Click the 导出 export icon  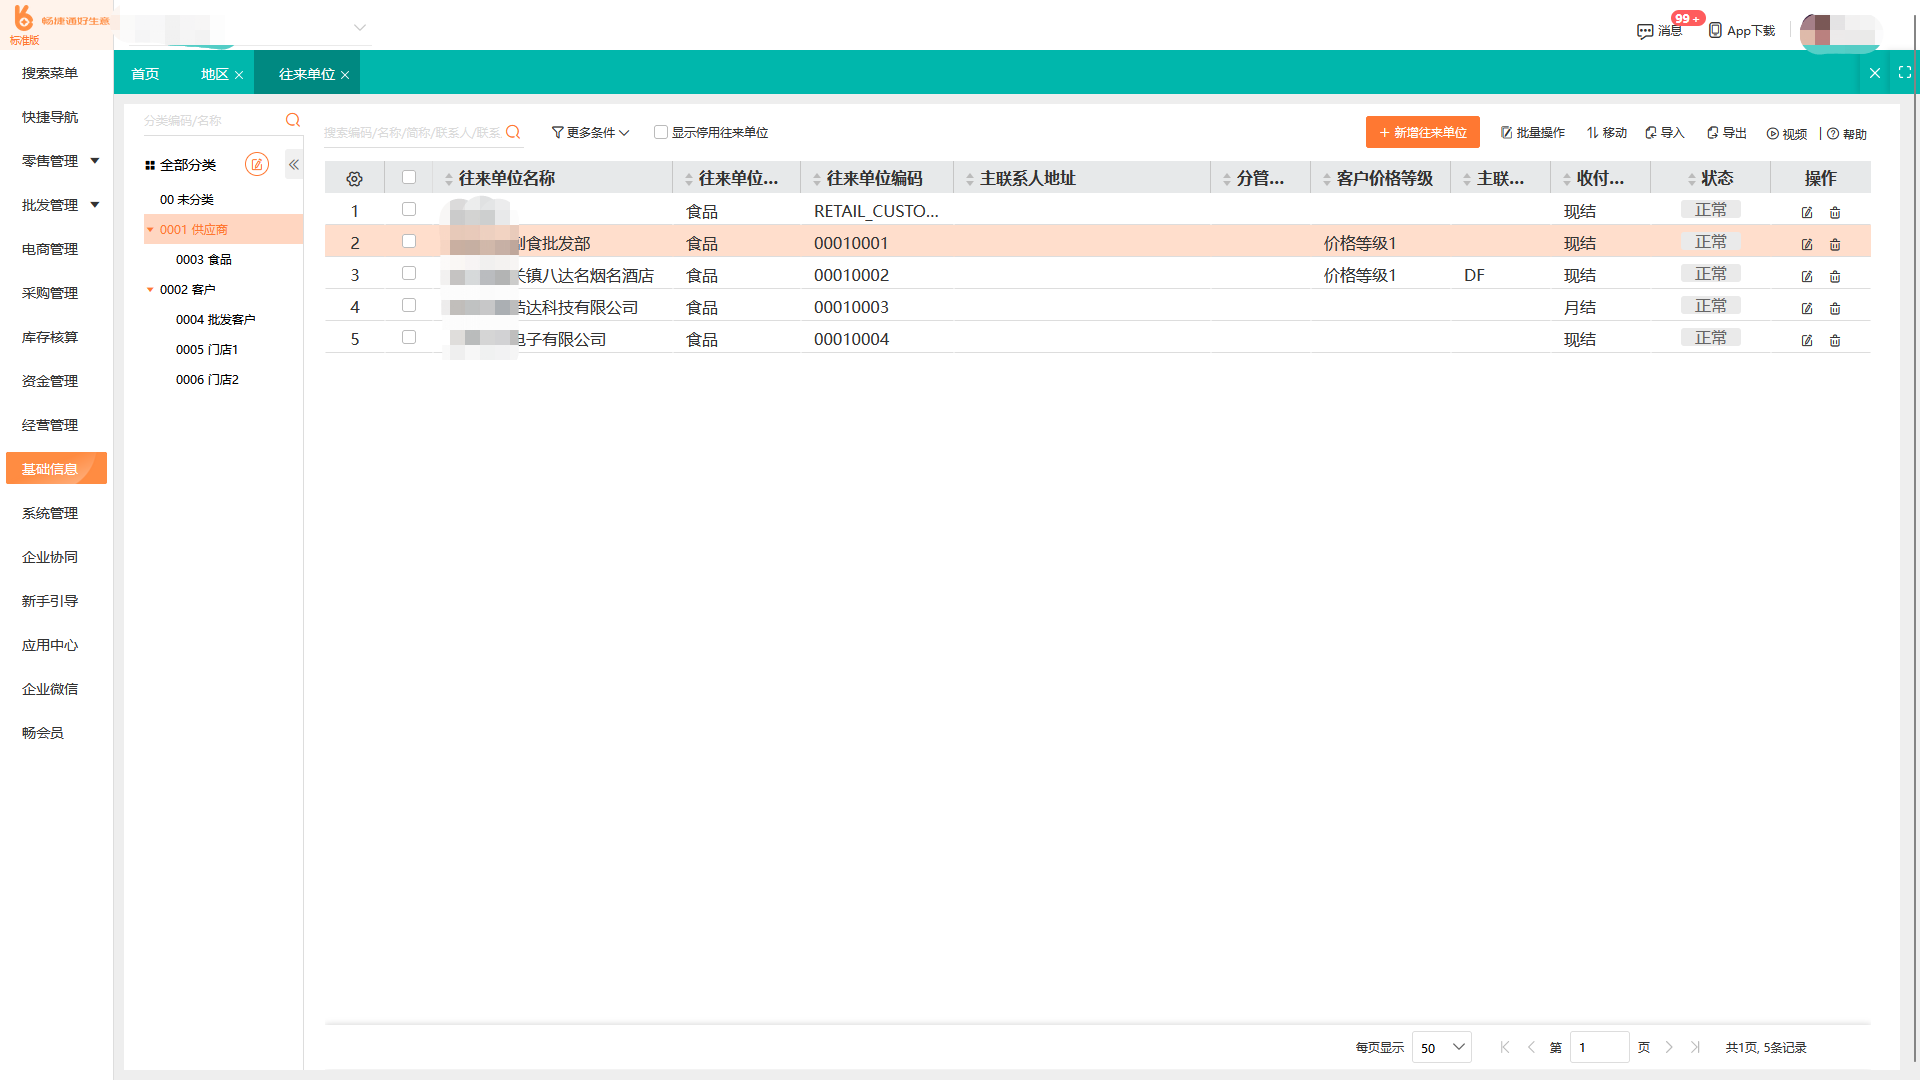[x=1727, y=131]
